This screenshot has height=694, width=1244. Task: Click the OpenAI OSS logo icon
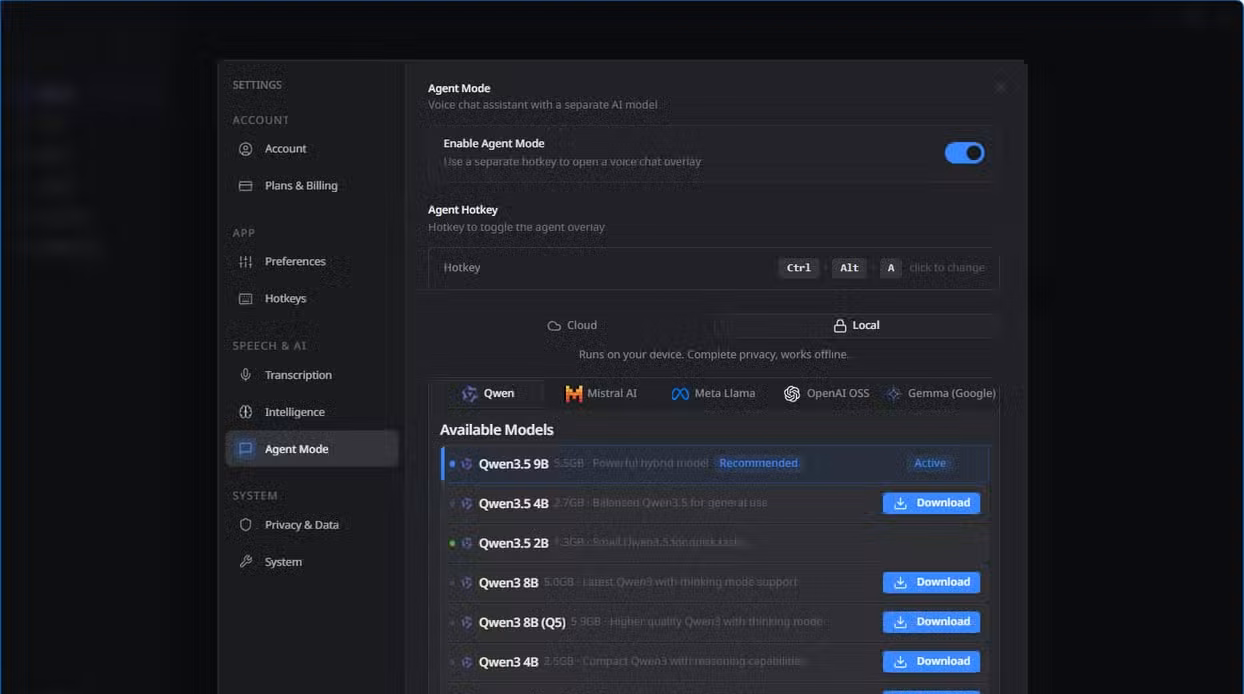[792, 394]
